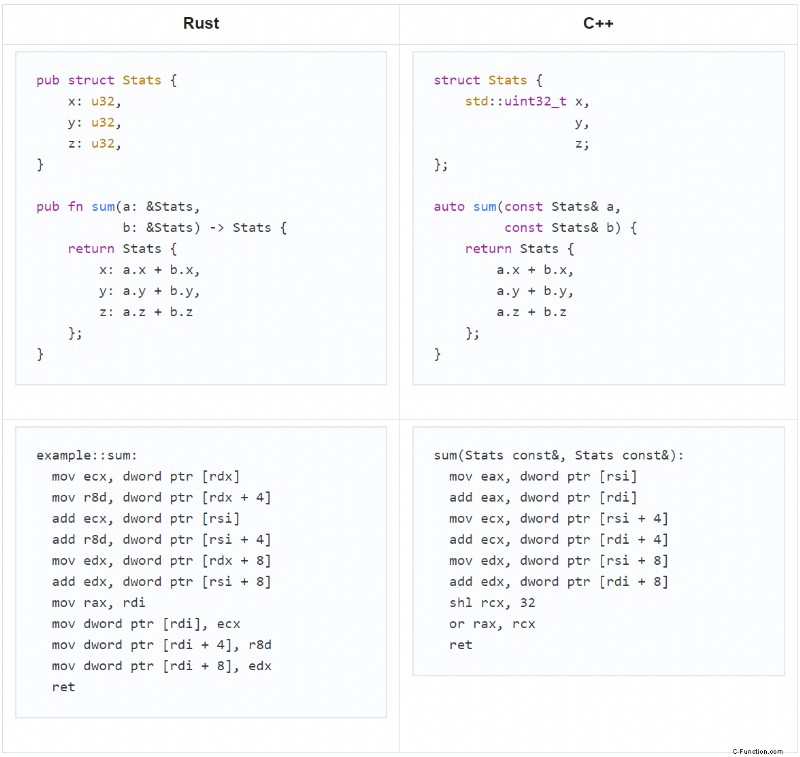Click the 'std::uint32_t x,' declaration
800x757 pixels.
(527, 101)
